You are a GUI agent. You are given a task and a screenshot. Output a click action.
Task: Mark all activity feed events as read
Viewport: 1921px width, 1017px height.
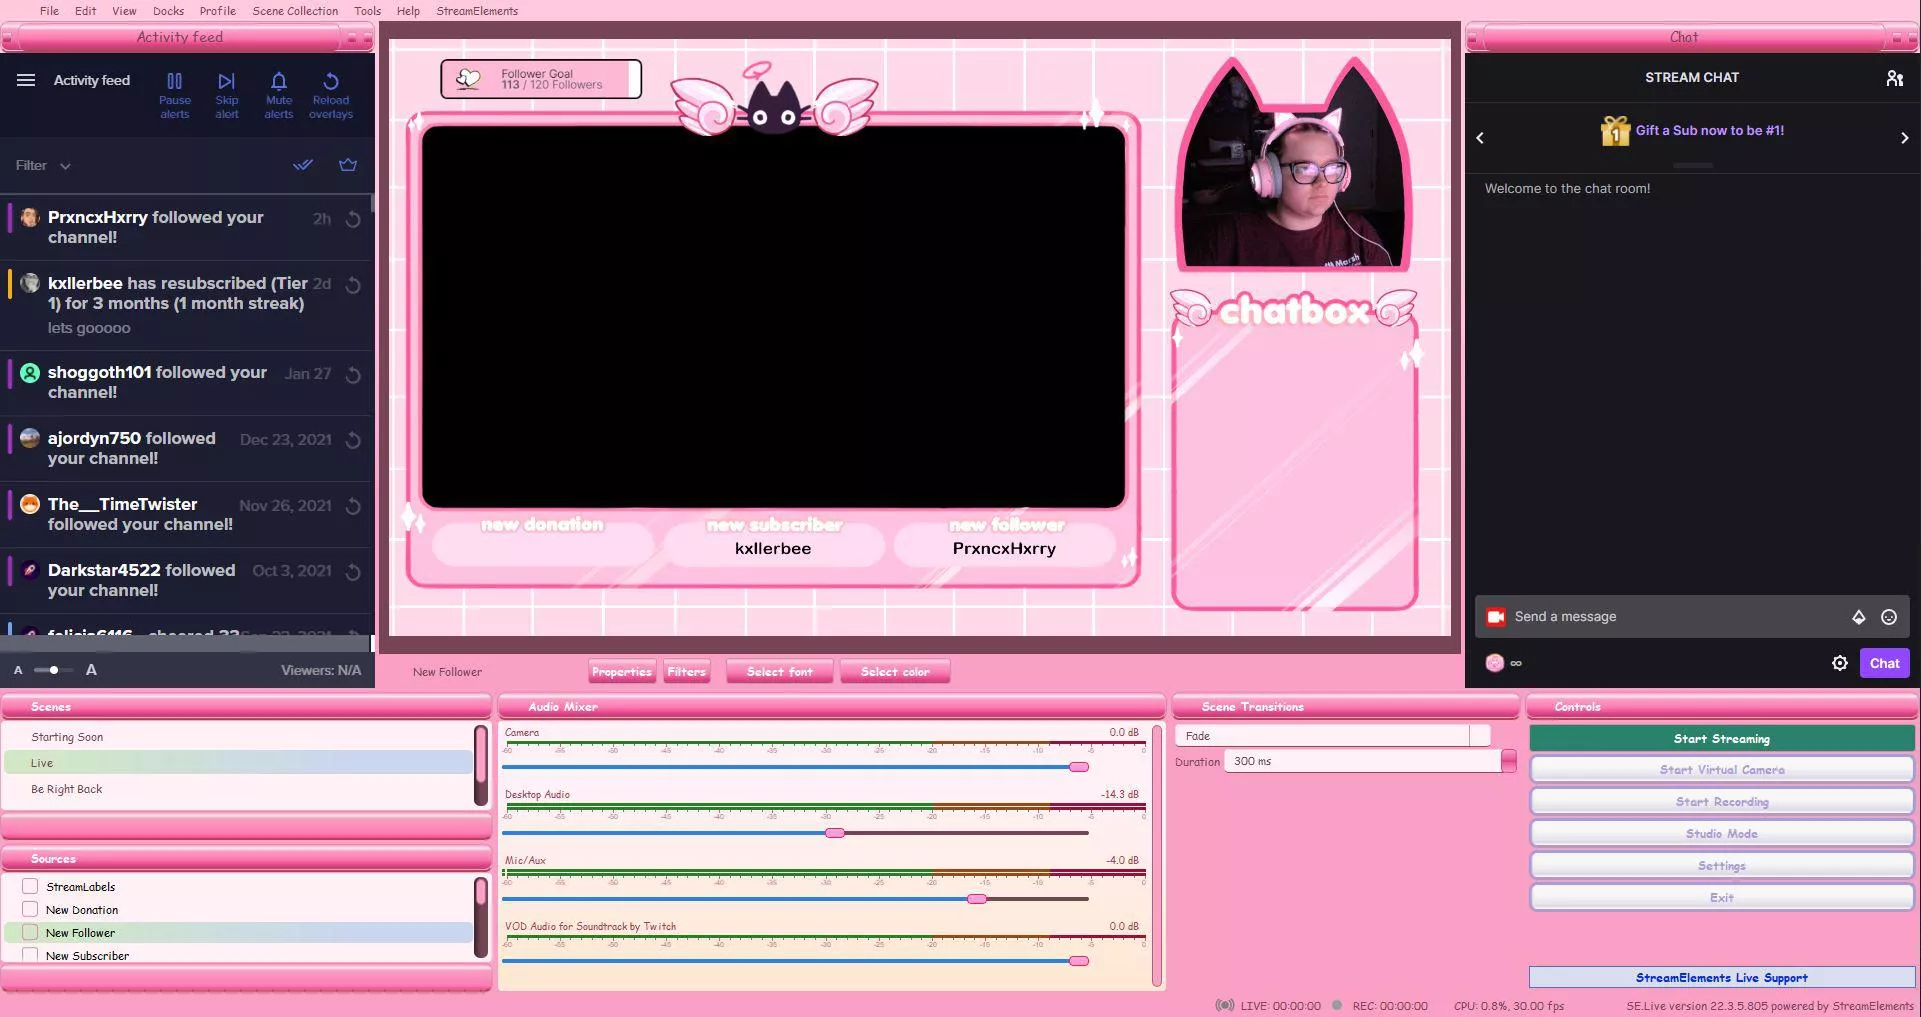303,164
